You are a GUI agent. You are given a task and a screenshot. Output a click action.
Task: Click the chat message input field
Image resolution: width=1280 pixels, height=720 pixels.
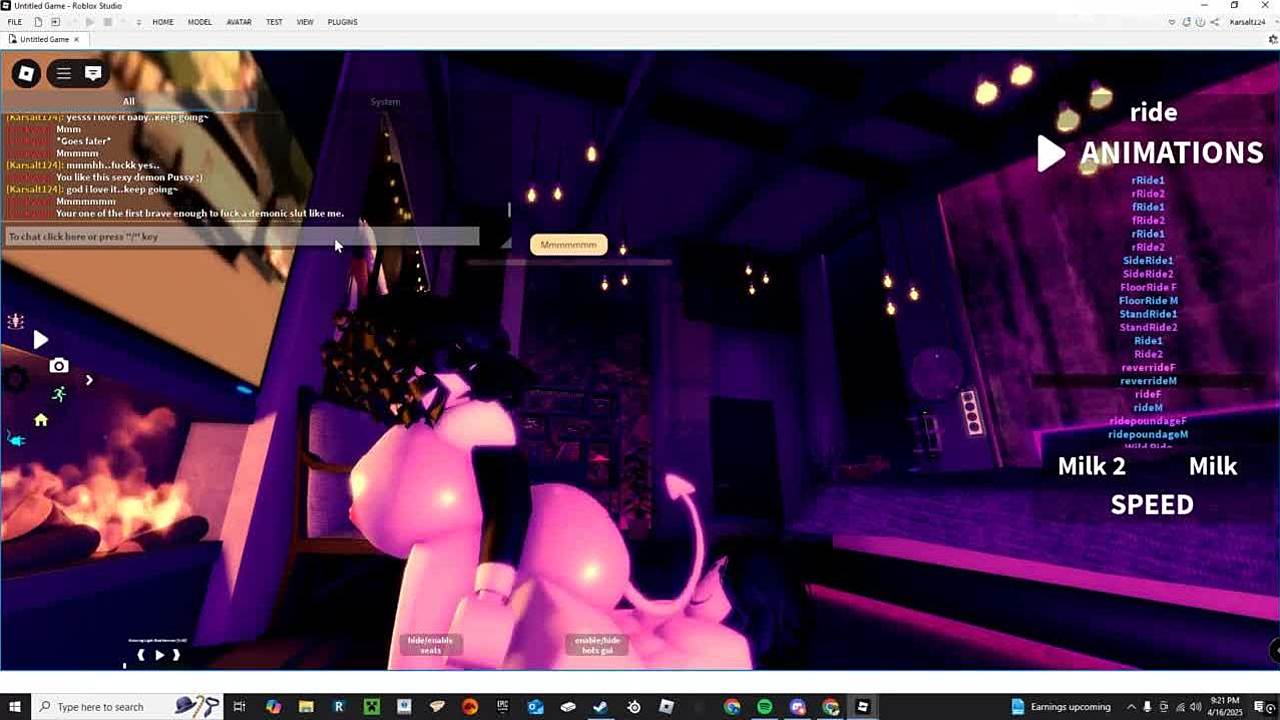[240, 237]
